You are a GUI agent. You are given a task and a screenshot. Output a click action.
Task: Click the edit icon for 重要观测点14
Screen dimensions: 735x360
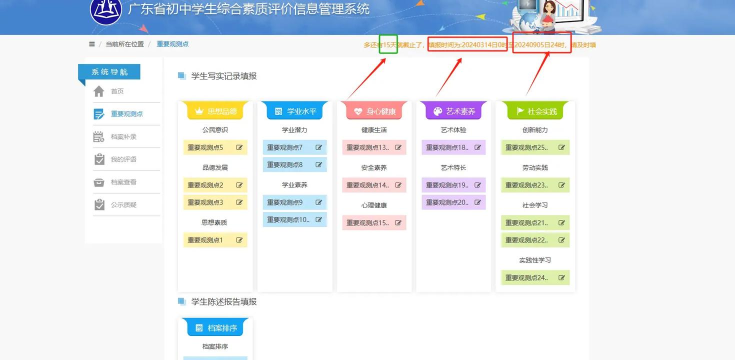point(398,185)
